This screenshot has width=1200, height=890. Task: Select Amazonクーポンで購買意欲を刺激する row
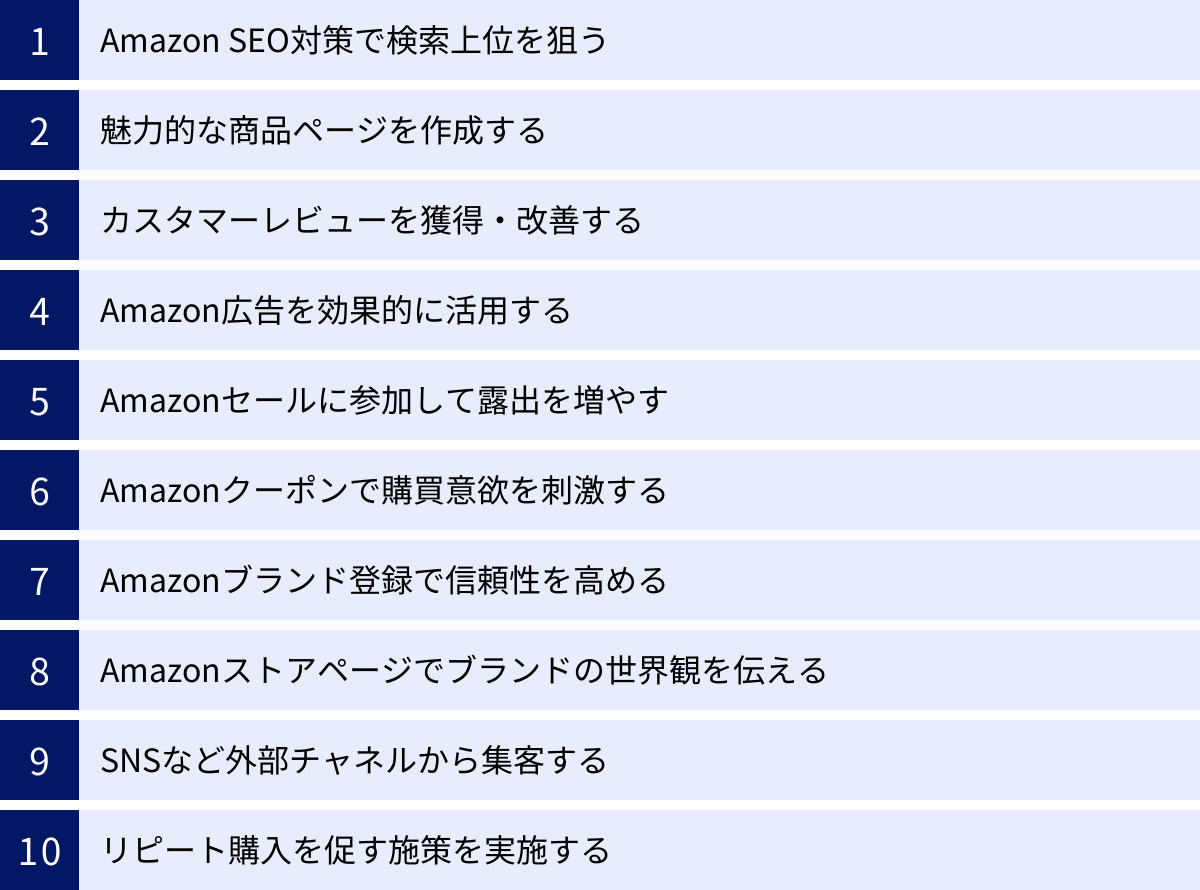(383, 491)
